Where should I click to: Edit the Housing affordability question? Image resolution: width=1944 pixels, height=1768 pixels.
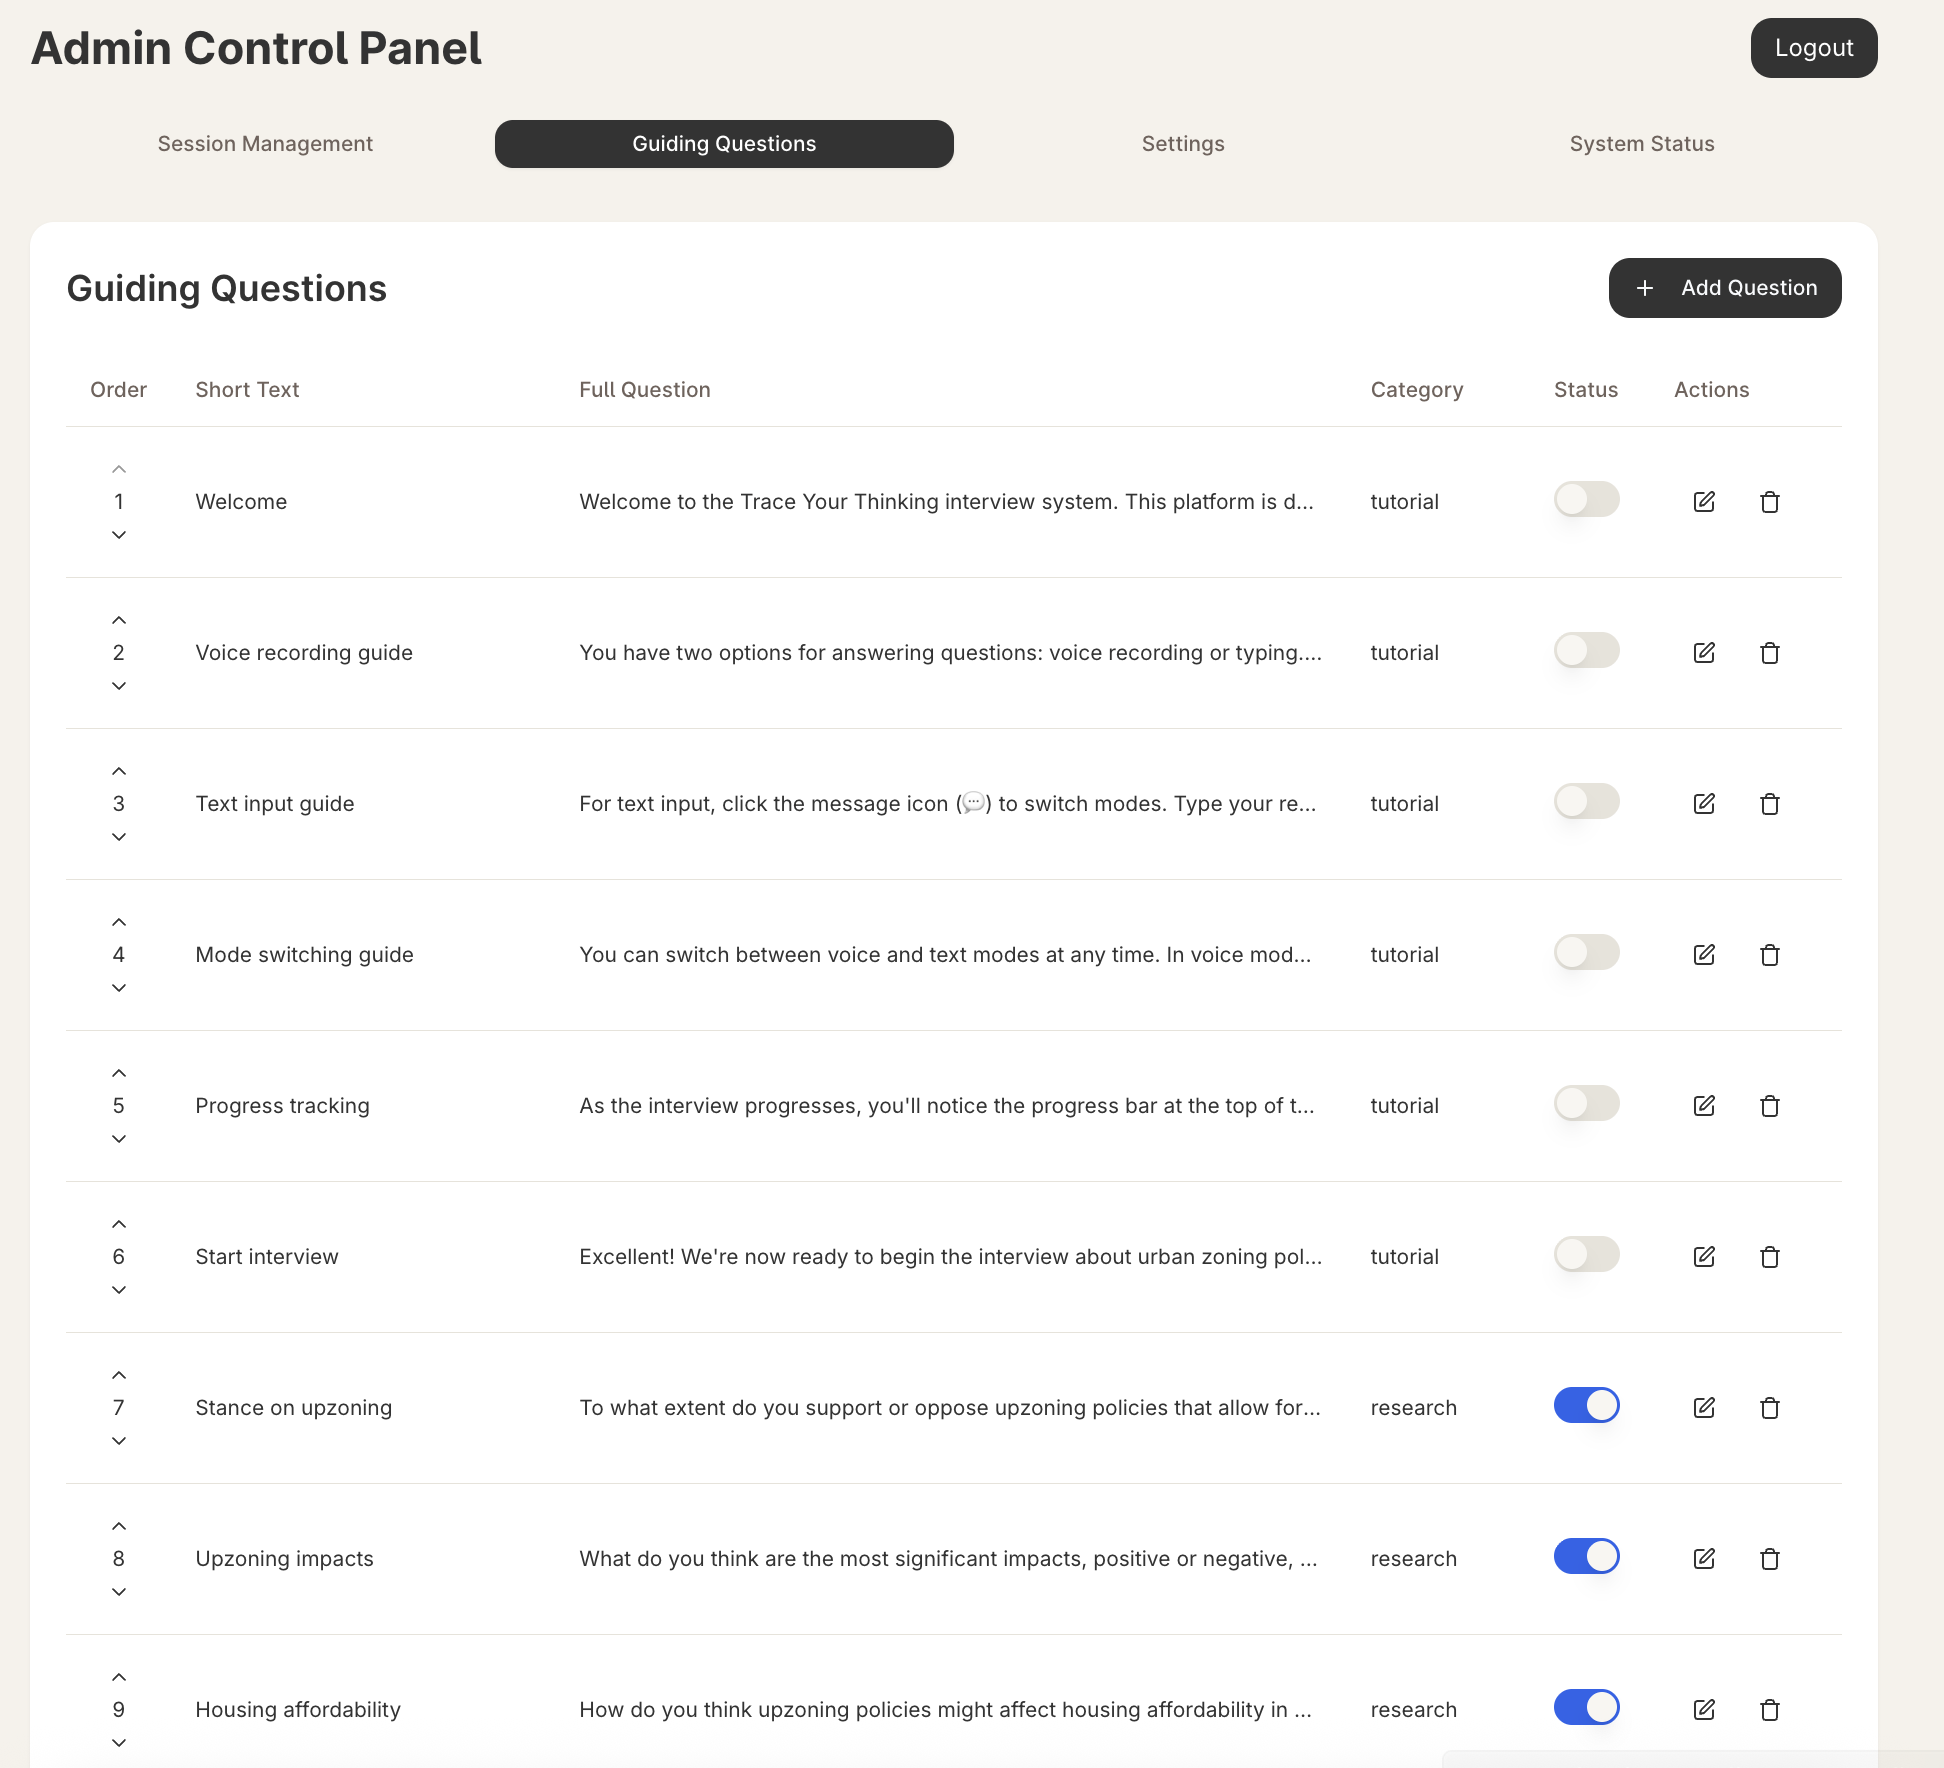(1704, 1710)
